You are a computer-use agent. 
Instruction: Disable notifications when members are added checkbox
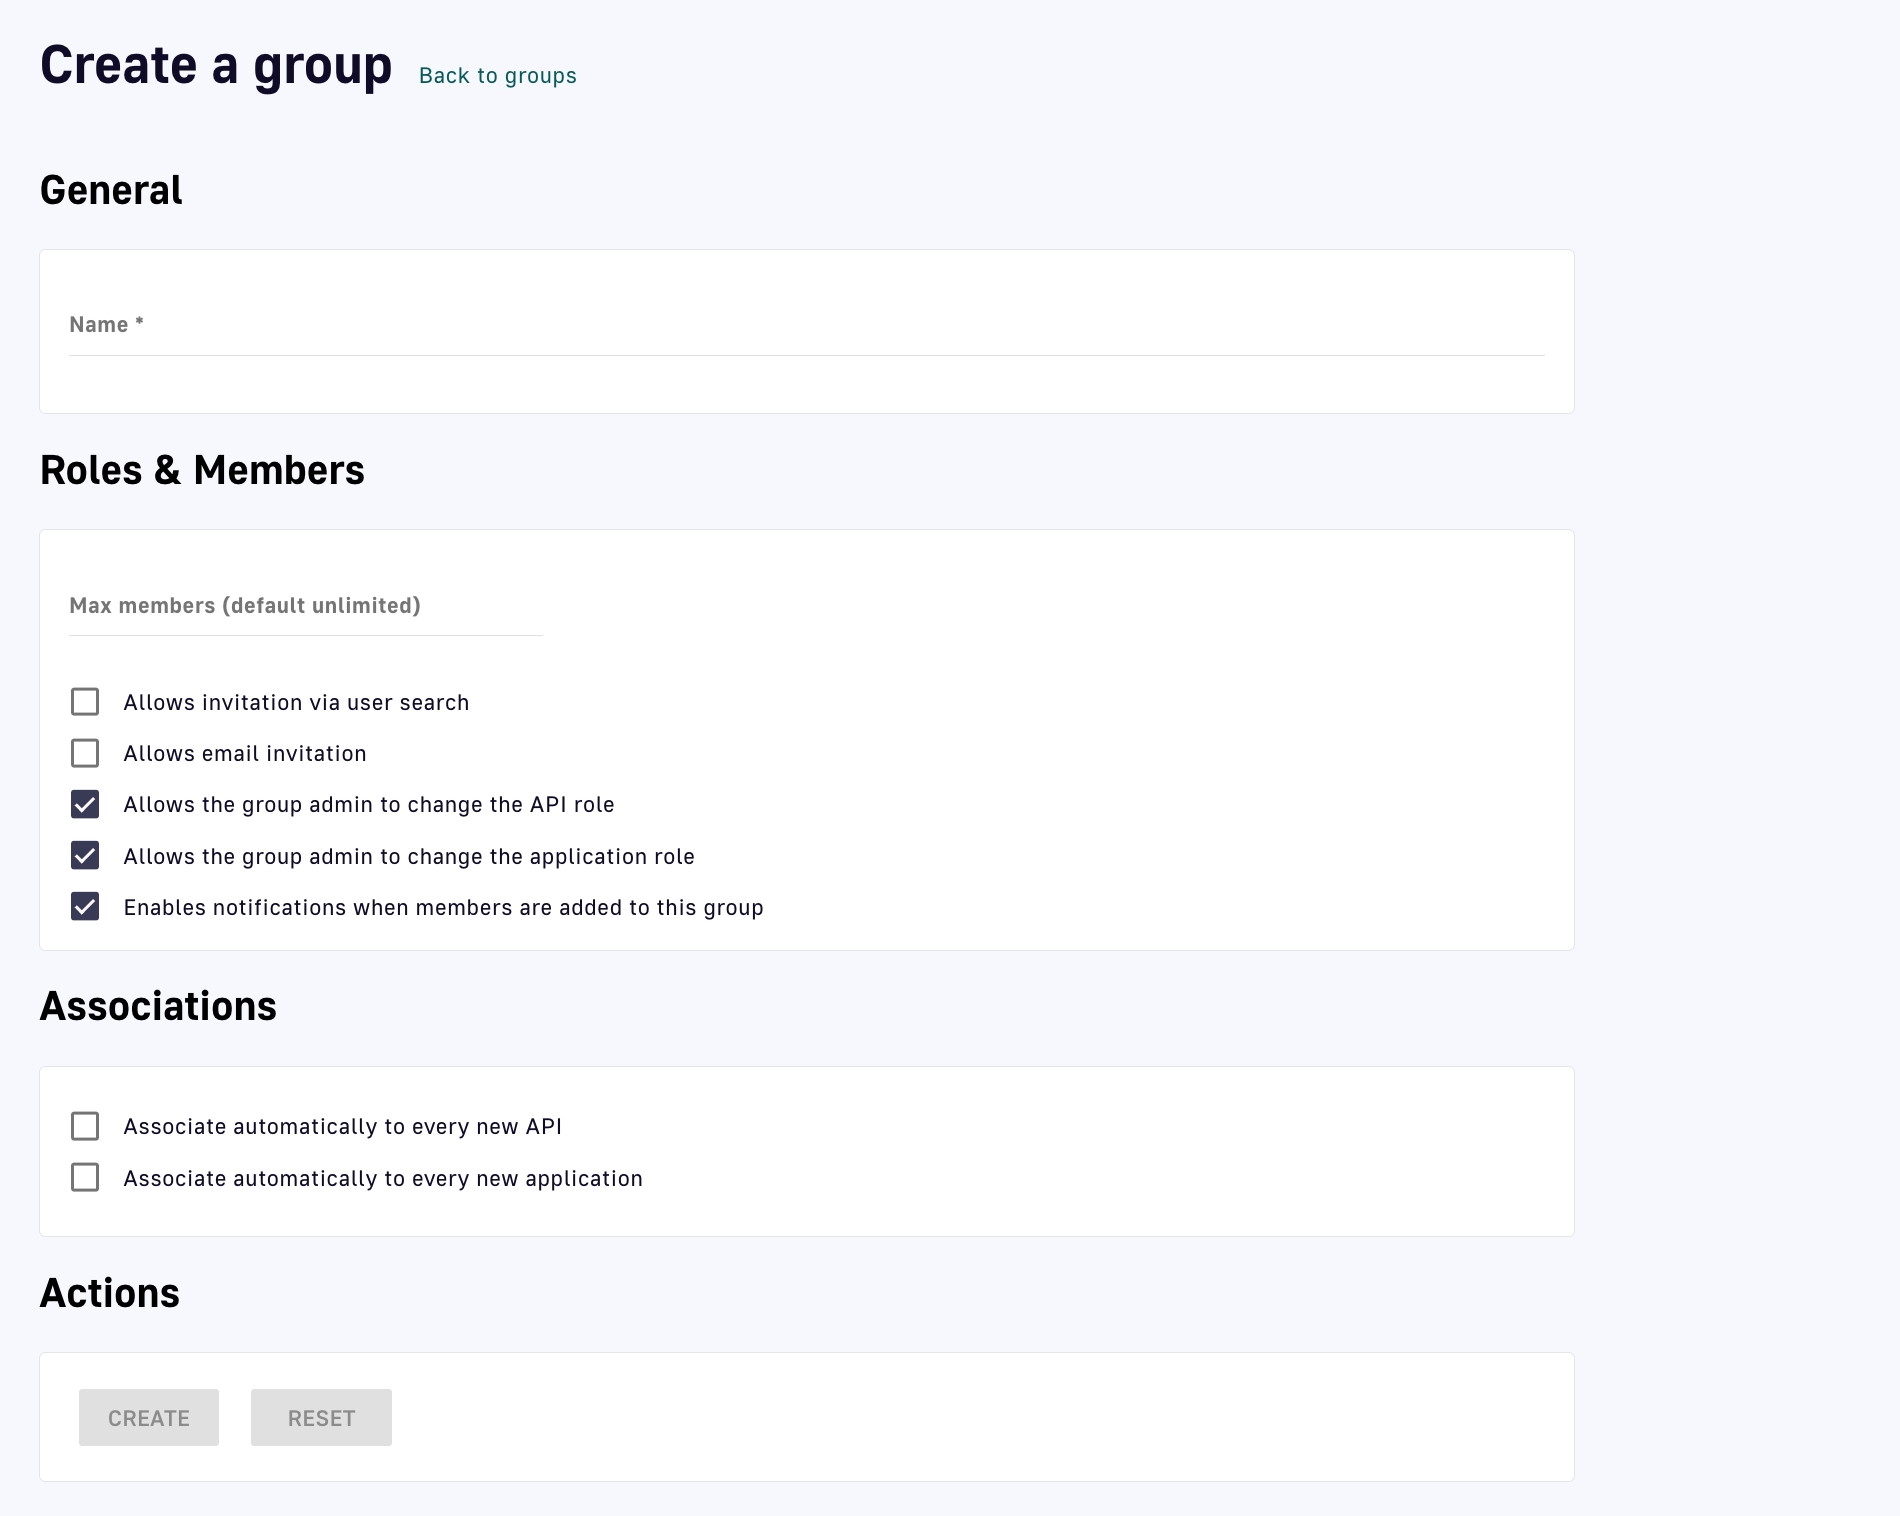[85, 907]
